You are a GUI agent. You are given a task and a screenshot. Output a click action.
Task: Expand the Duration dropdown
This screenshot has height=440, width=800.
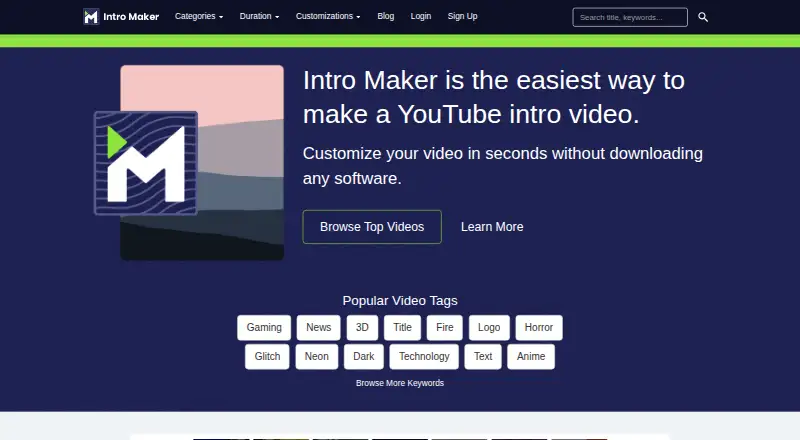(259, 16)
